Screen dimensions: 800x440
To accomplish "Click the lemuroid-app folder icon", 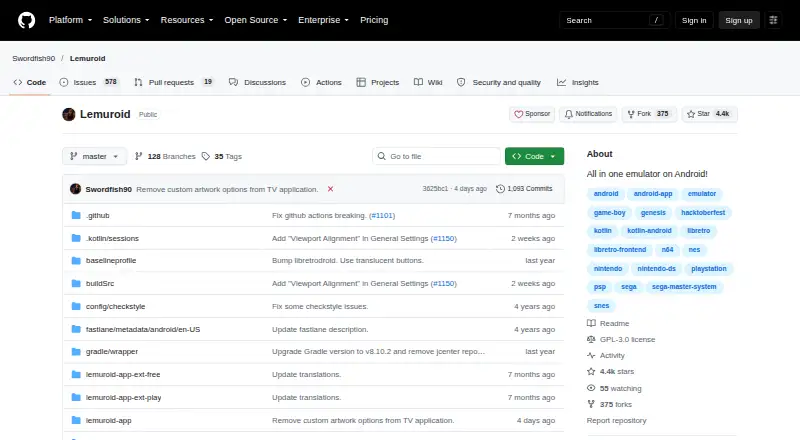I will [x=76, y=420].
